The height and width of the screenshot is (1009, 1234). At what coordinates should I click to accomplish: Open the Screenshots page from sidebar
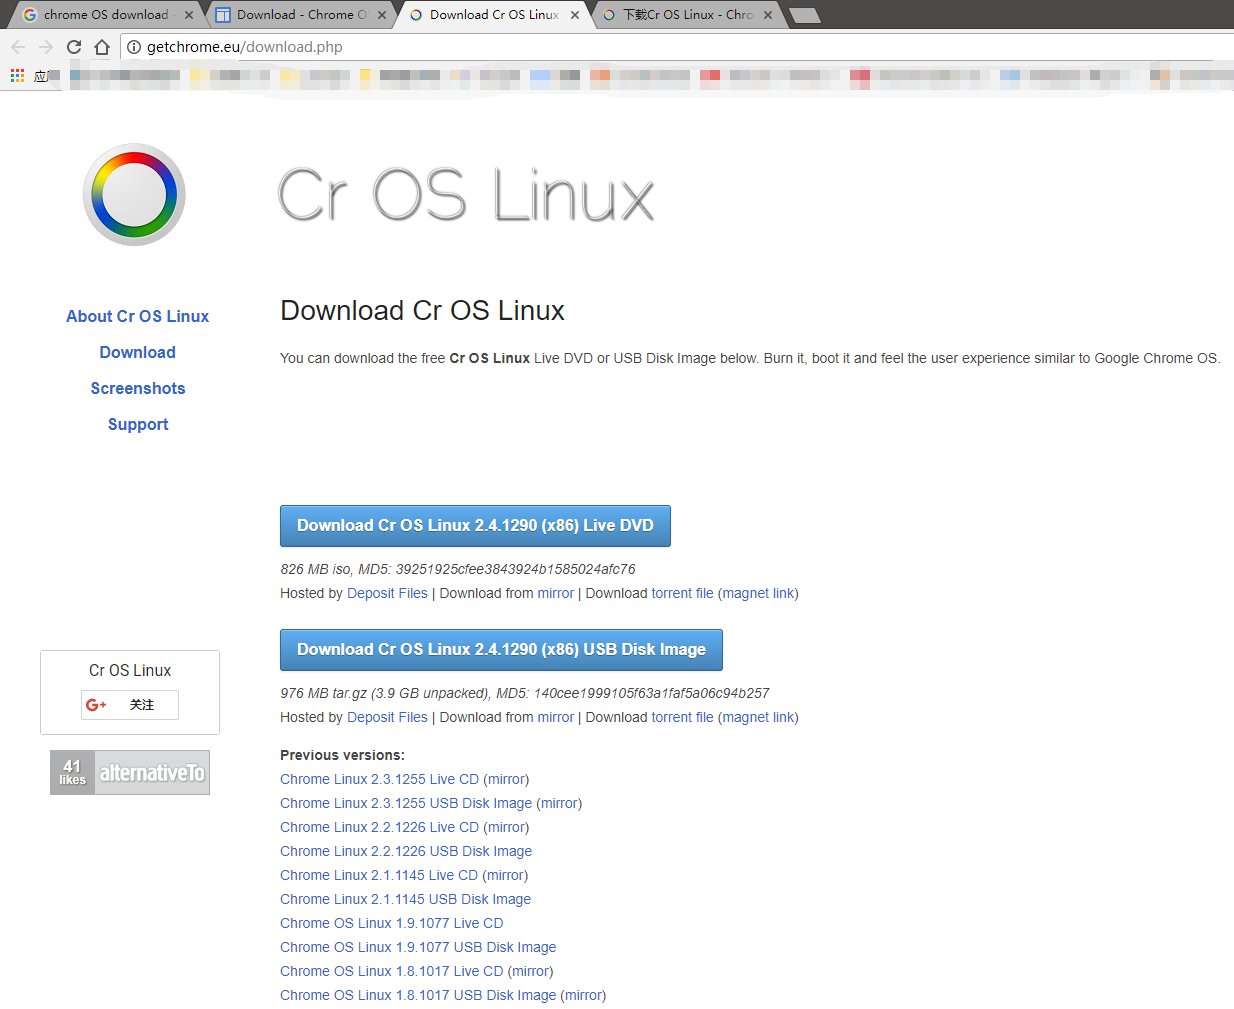click(x=137, y=388)
